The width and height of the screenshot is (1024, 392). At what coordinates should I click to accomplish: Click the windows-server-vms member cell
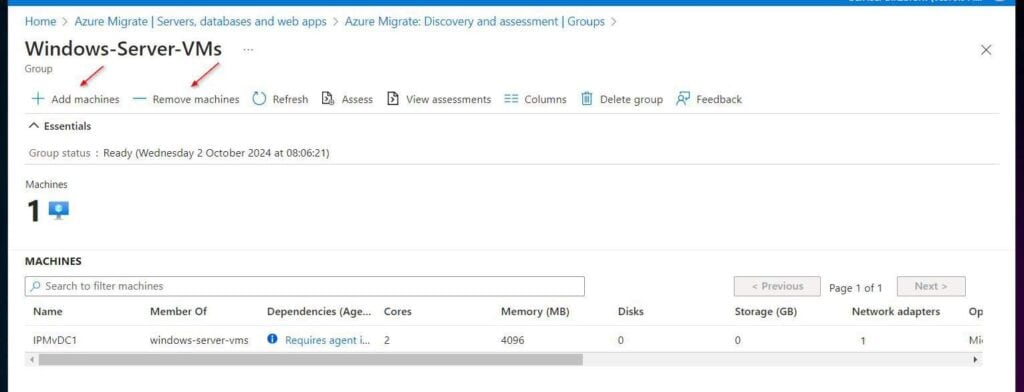(x=199, y=340)
